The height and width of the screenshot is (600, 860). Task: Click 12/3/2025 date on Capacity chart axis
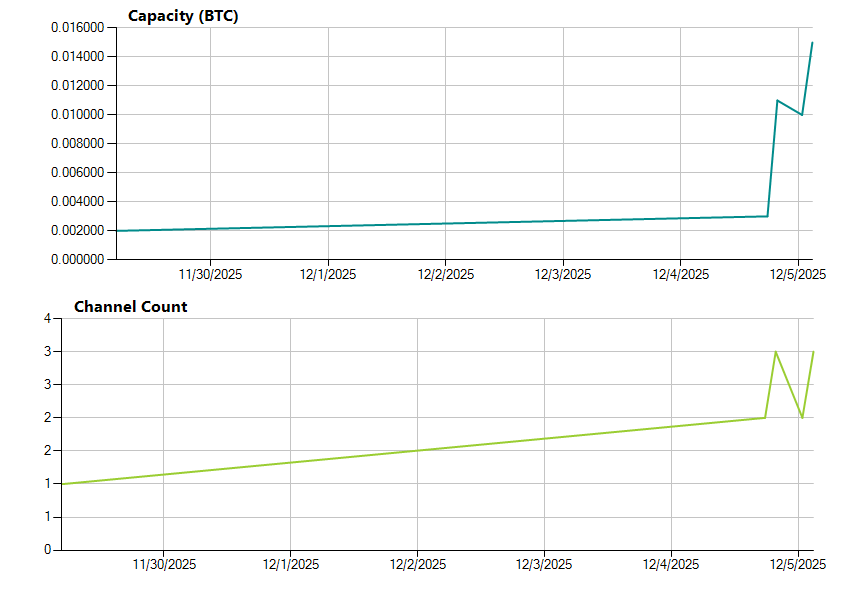coord(563,274)
